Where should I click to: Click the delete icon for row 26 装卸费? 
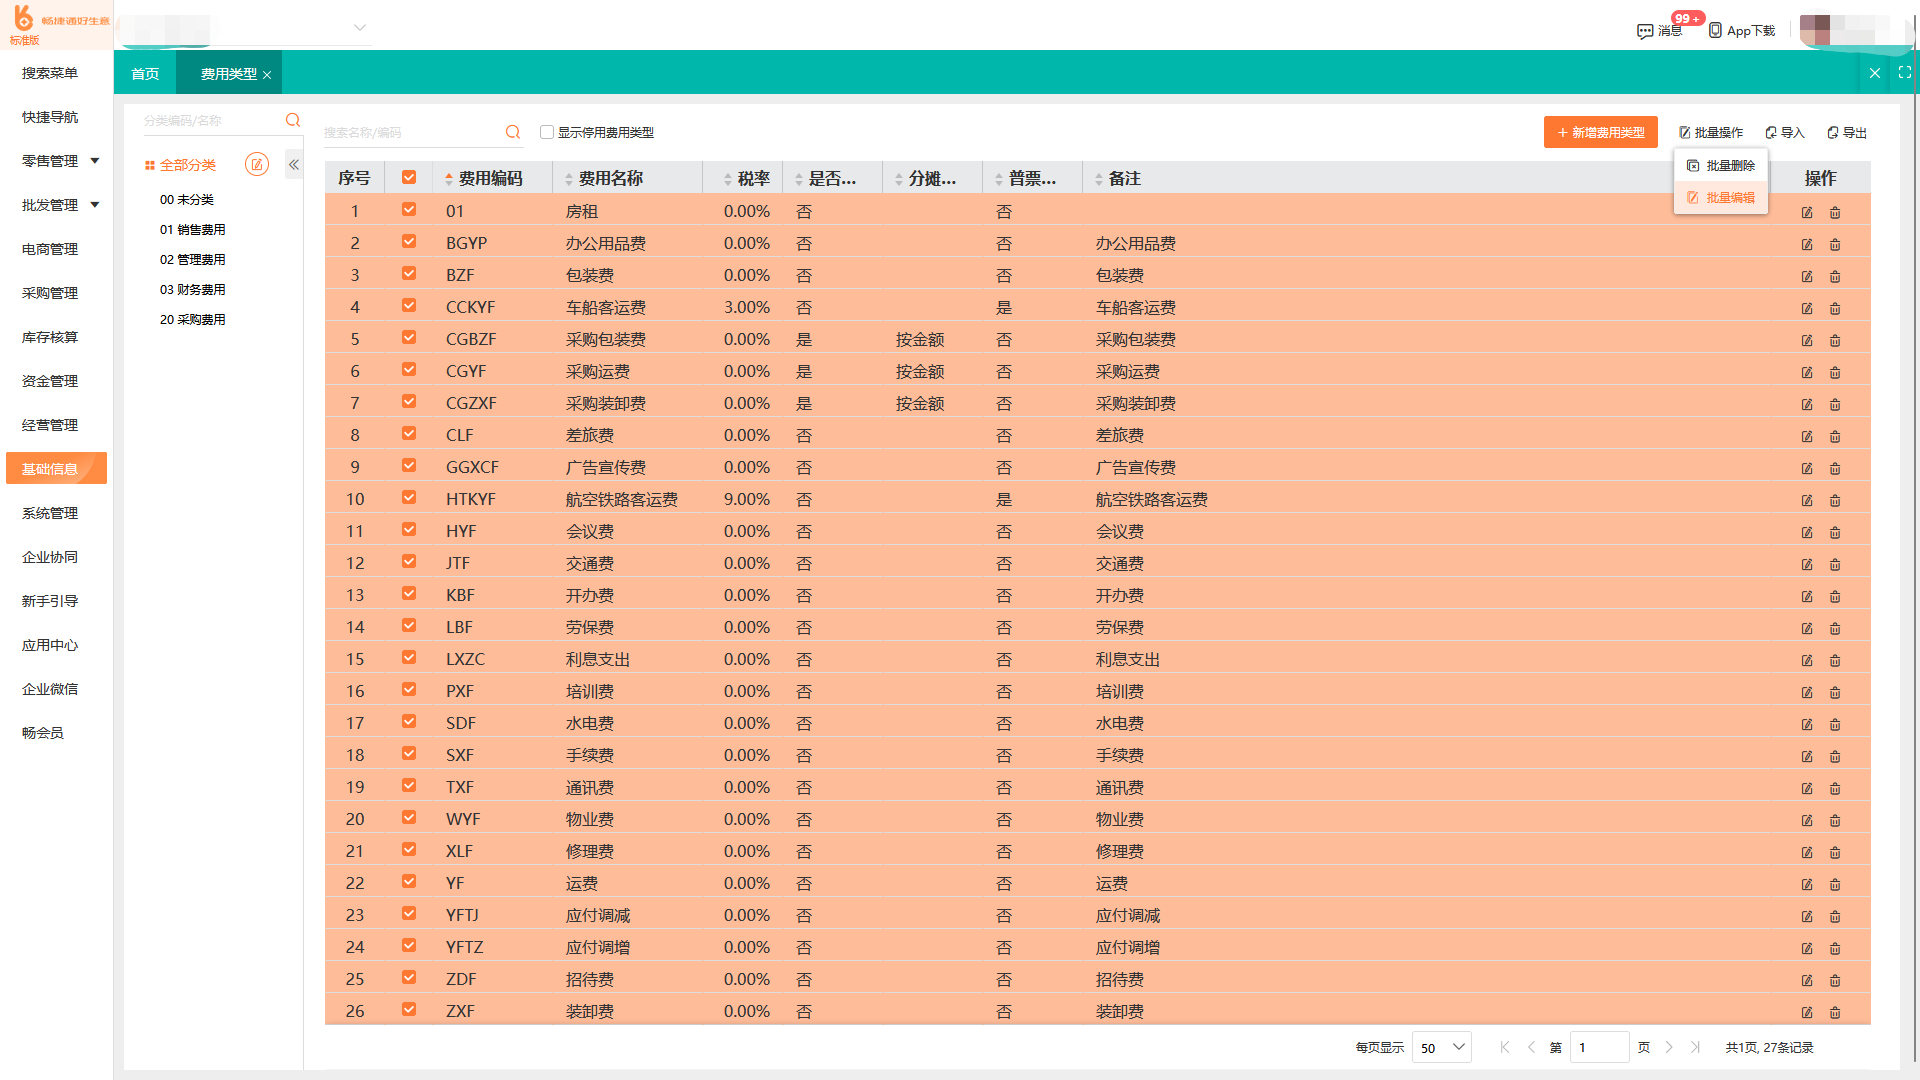(1834, 1010)
